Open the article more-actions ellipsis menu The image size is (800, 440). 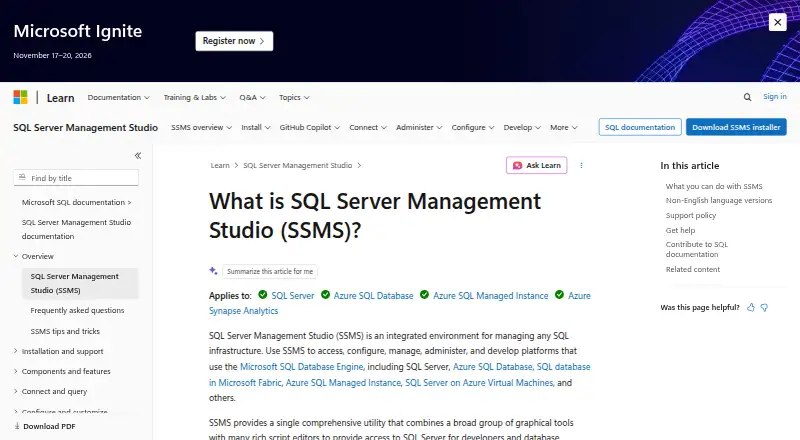581,165
